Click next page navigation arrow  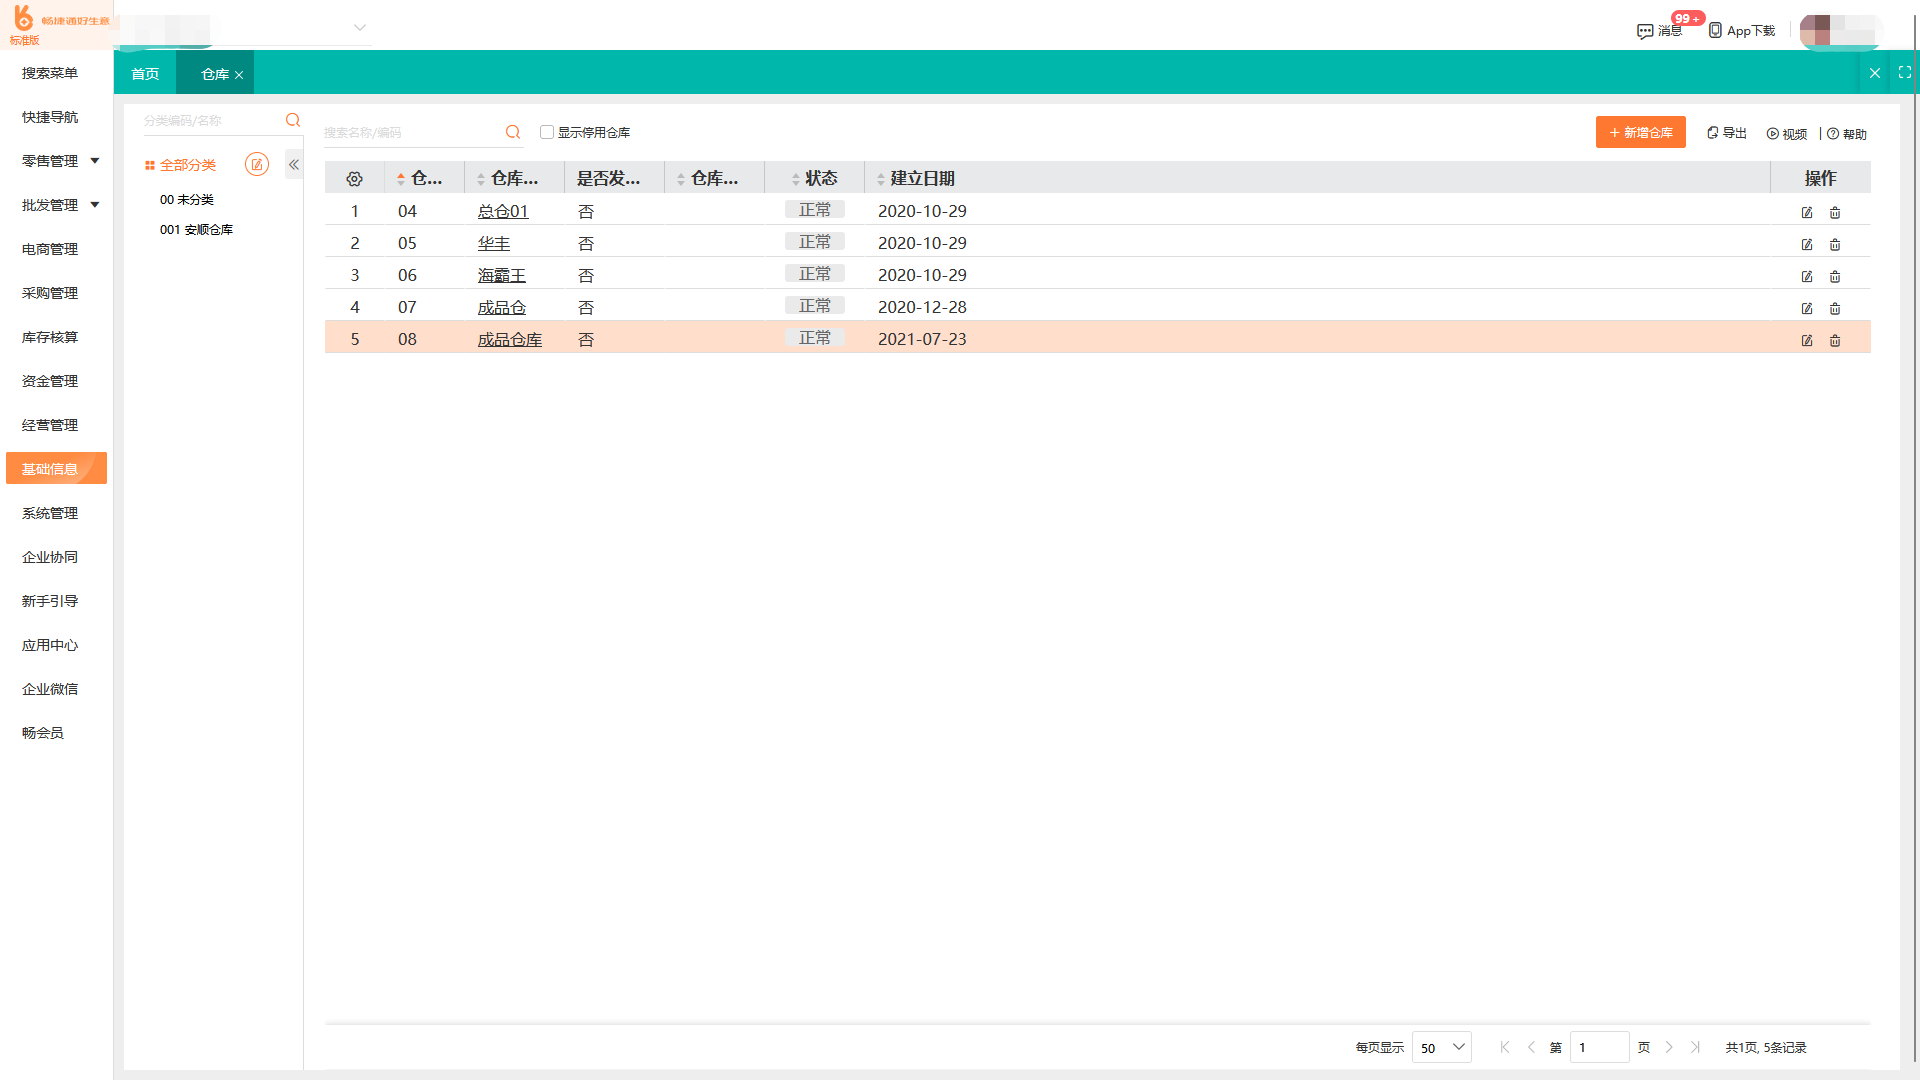click(1668, 1047)
